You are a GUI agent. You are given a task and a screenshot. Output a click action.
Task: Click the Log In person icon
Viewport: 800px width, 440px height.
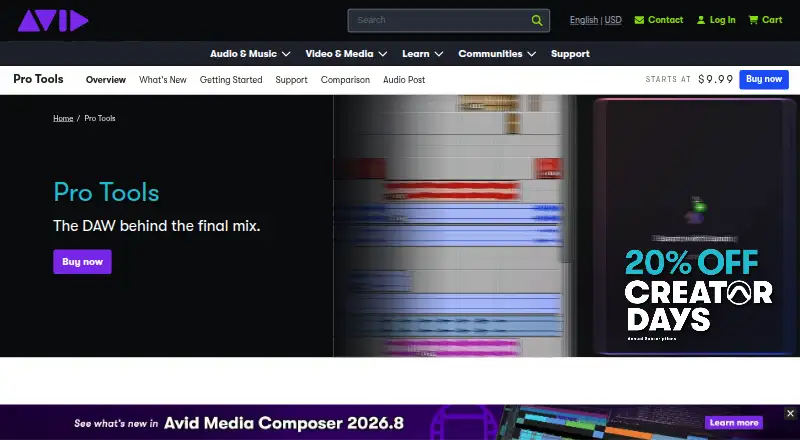[701, 20]
